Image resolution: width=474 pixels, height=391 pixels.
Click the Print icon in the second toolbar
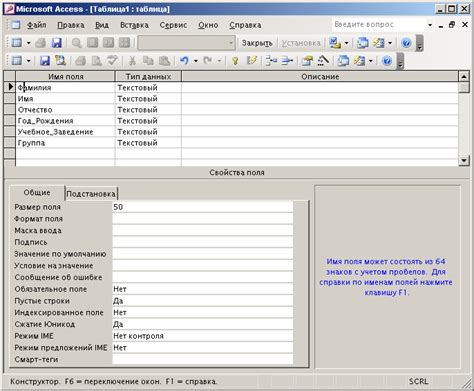click(80, 61)
